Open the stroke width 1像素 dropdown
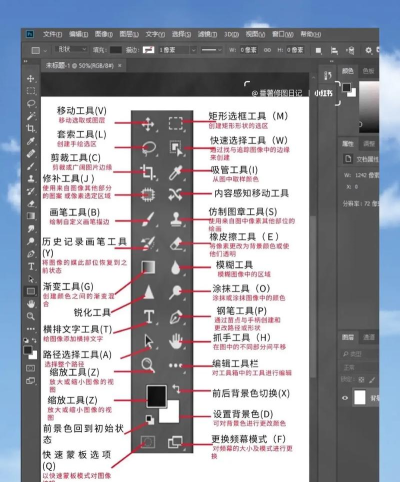400x482 pixels. pyautogui.click(x=193, y=50)
